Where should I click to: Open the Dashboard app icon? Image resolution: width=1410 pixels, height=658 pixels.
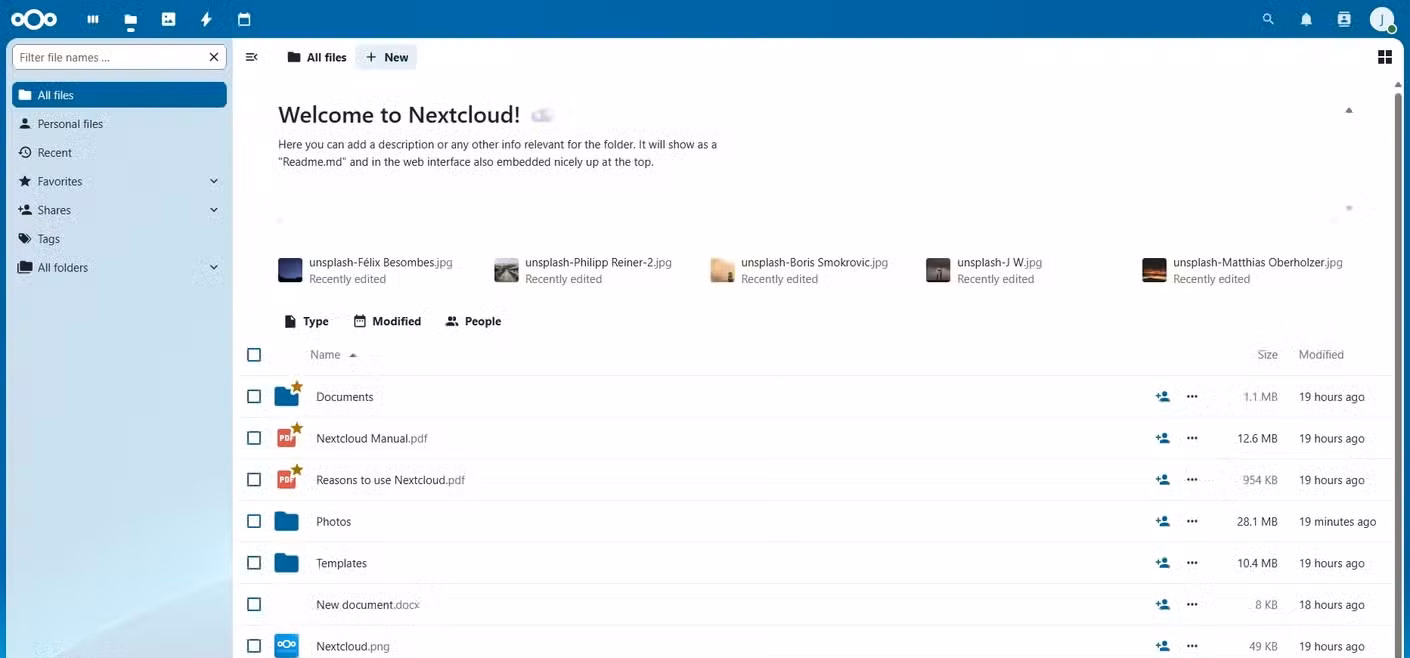coord(93,19)
